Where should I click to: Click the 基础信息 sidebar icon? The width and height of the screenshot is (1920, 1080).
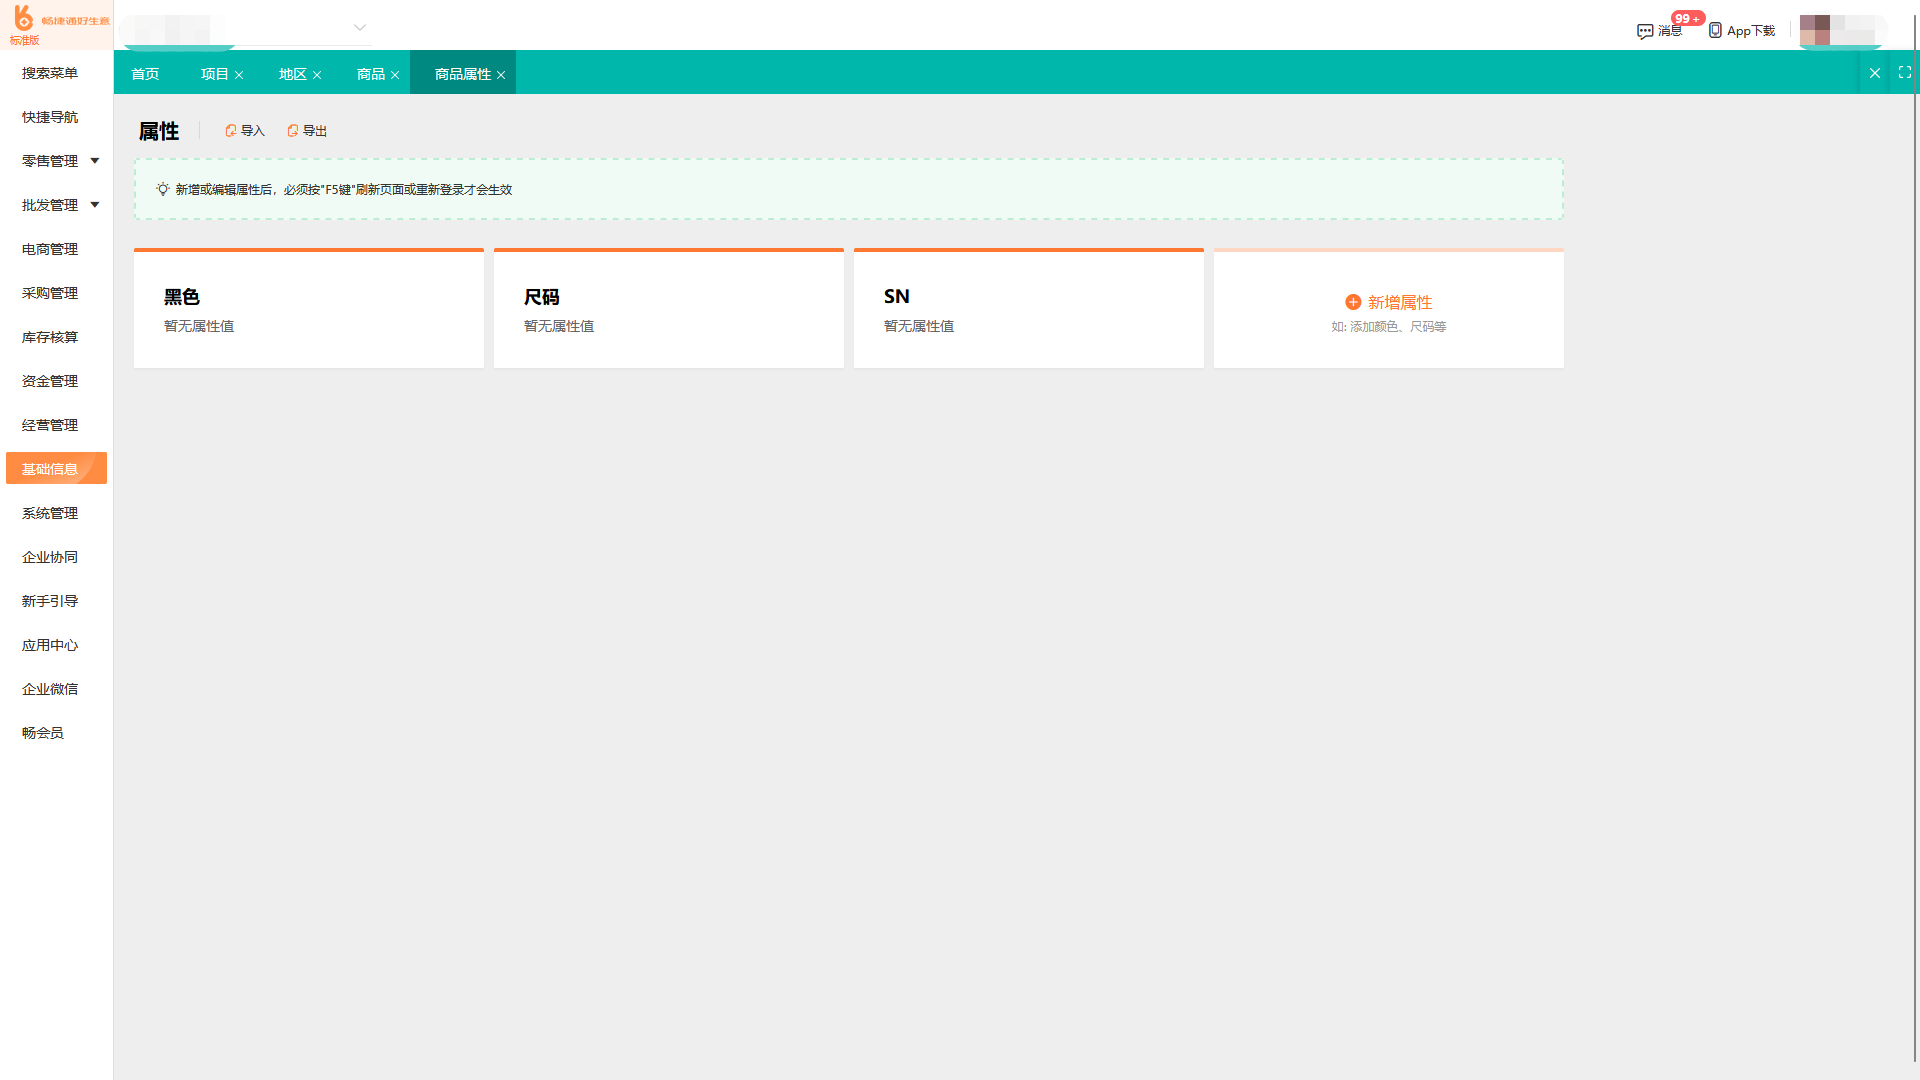[x=55, y=468]
